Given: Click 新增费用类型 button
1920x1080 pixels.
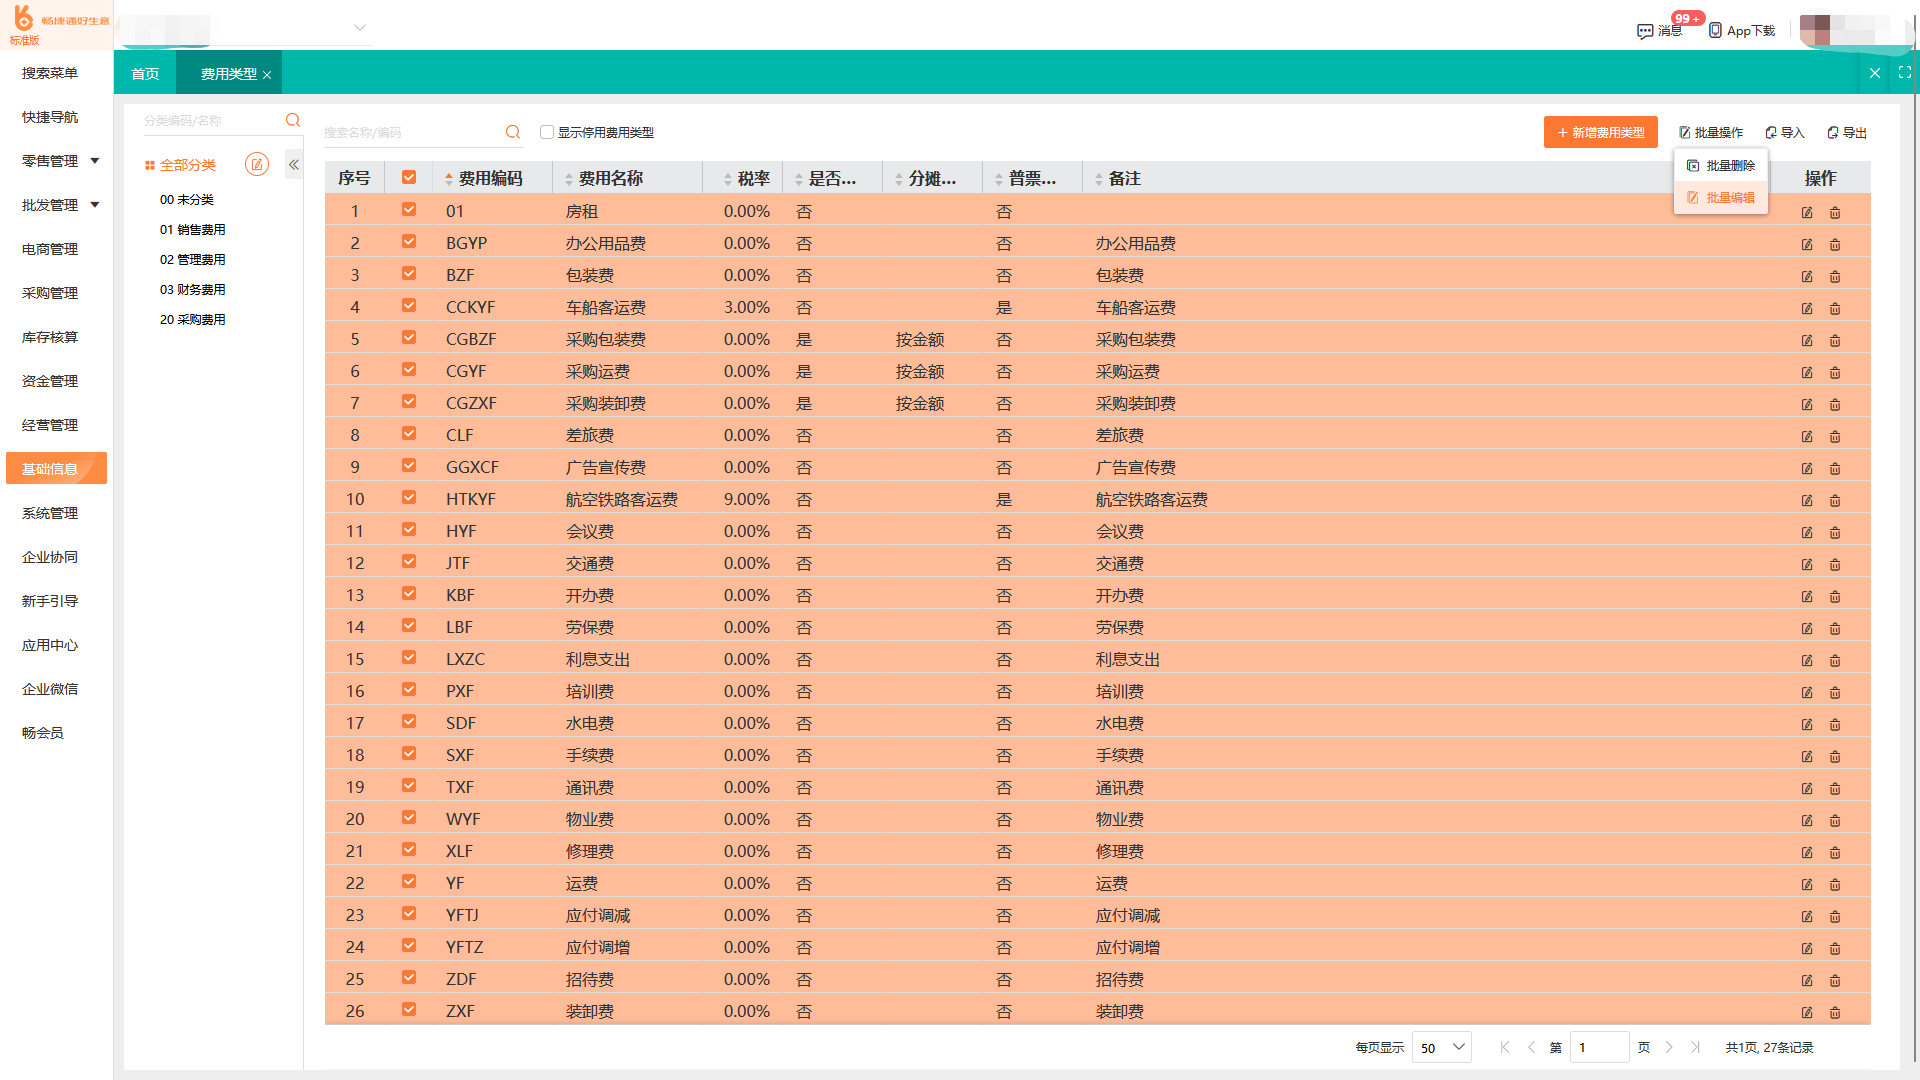Looking at the screenshot, I should pos(1600,131).
